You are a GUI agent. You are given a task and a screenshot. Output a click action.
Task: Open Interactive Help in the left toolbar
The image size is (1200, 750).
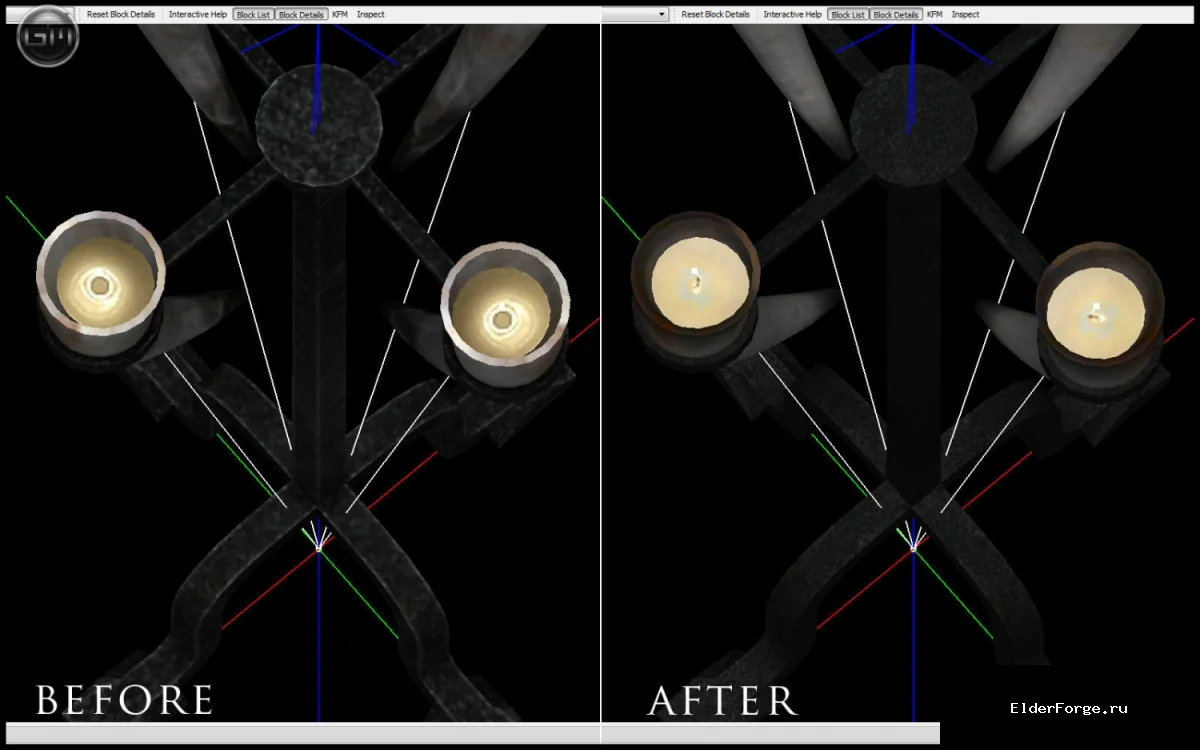click(x=198, y=15)
